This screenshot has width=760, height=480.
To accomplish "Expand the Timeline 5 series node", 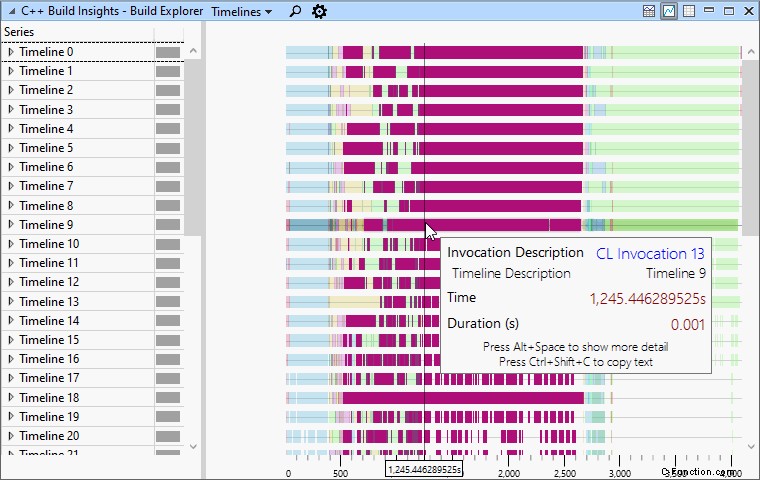I will [x=11, y=148].
